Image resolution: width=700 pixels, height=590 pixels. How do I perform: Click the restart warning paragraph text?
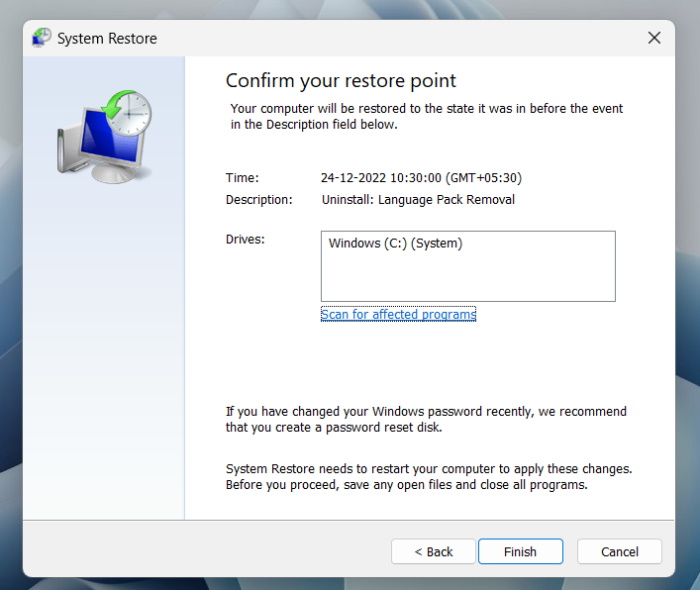pyautogui.click(x=428, y=476)
